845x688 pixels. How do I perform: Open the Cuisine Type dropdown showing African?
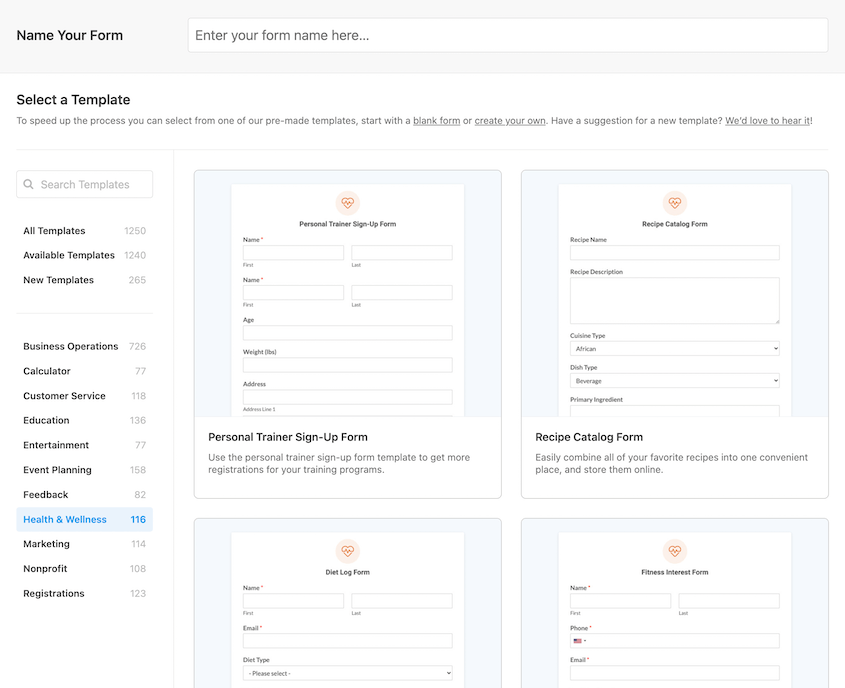tap(674, 348)
